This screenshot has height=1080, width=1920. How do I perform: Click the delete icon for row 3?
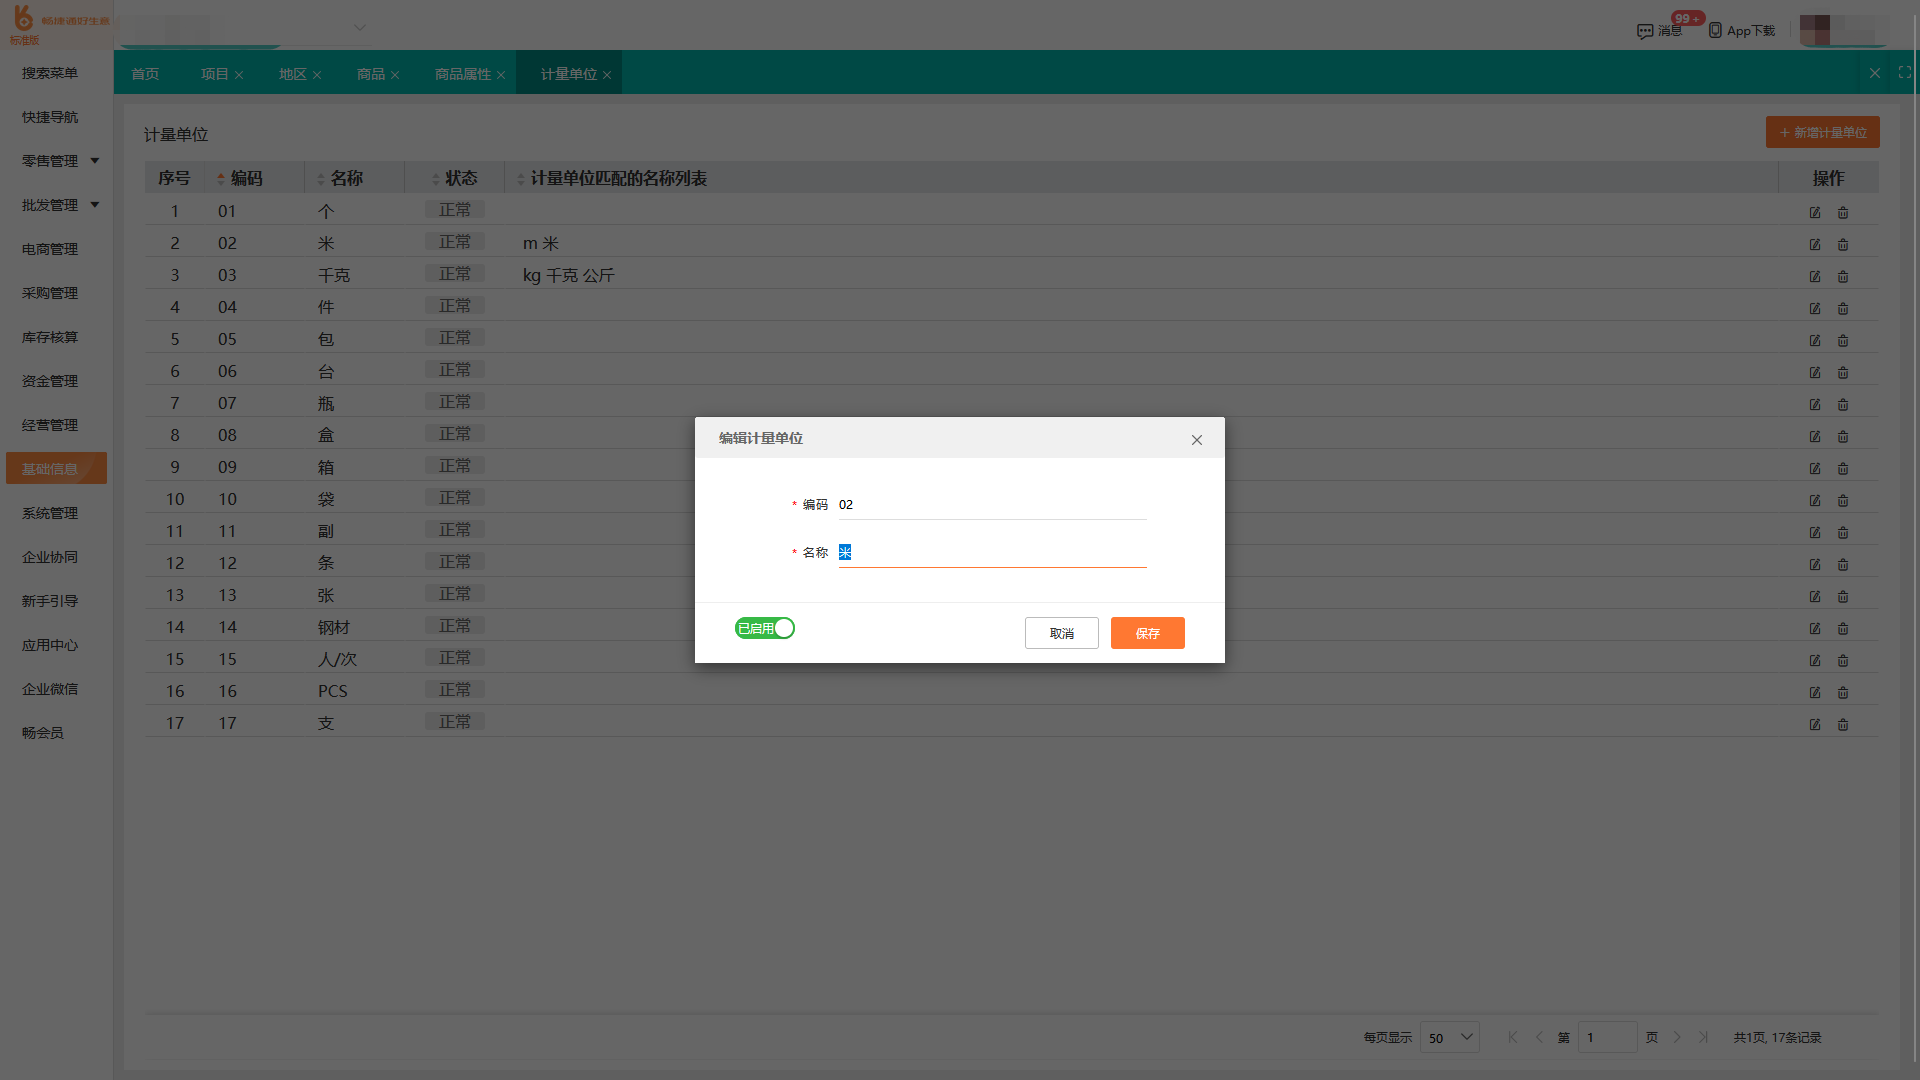(x=1844, y=276)
